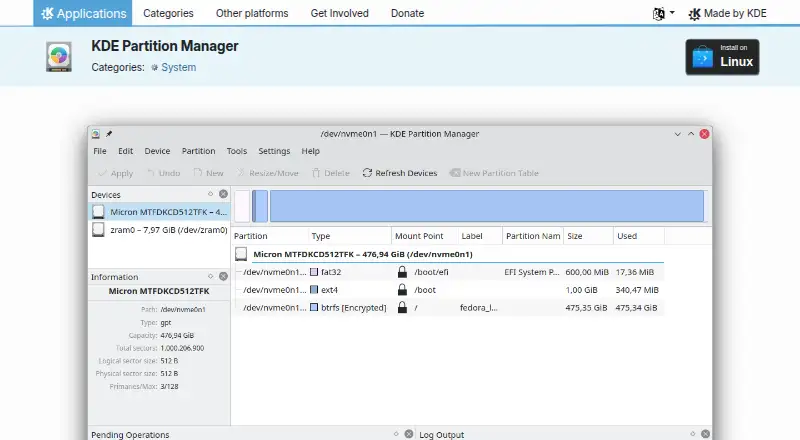800x440 pixels.
Task: Open the Categories menu item
Action: (x=168, y=13)
